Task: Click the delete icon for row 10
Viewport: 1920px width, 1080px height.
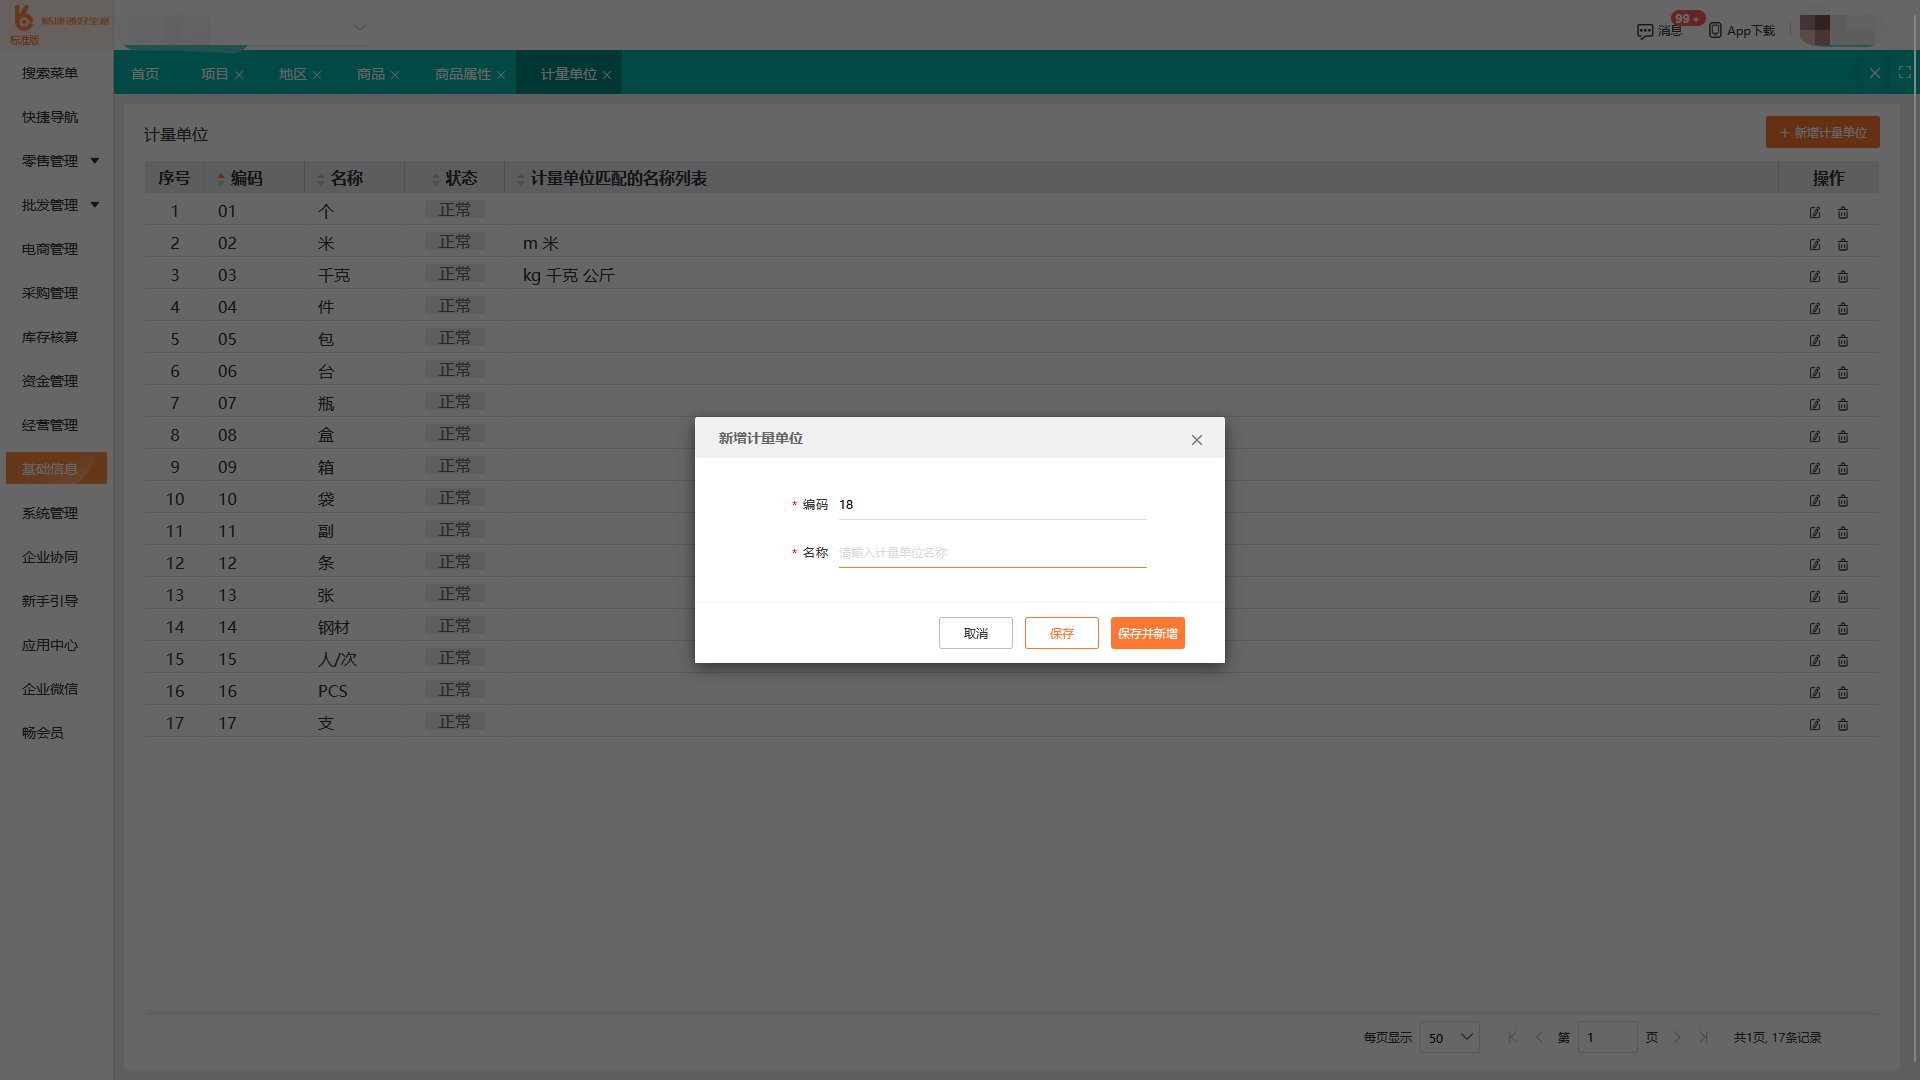Action: point(1844,500)
